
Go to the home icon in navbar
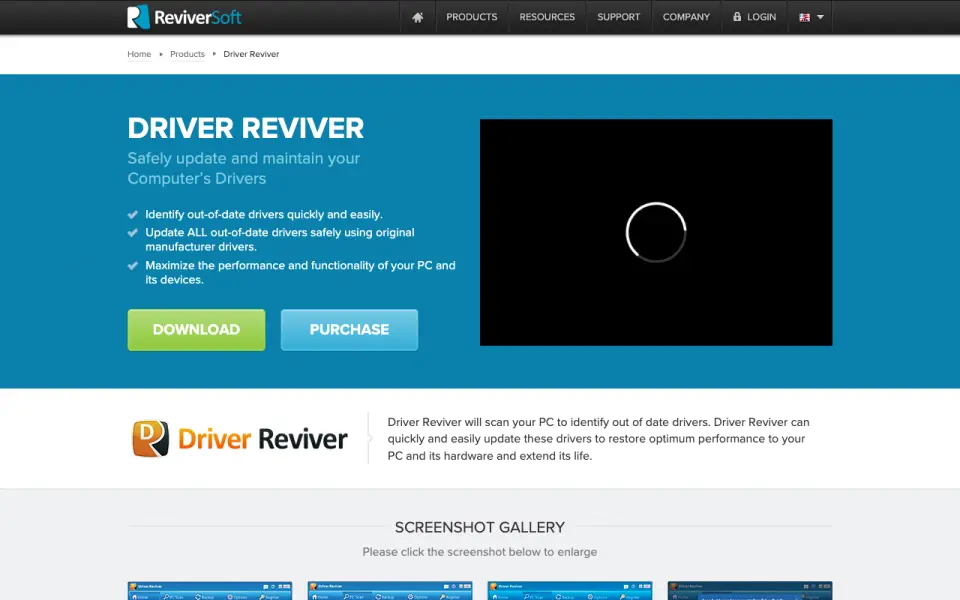(418, 17)
